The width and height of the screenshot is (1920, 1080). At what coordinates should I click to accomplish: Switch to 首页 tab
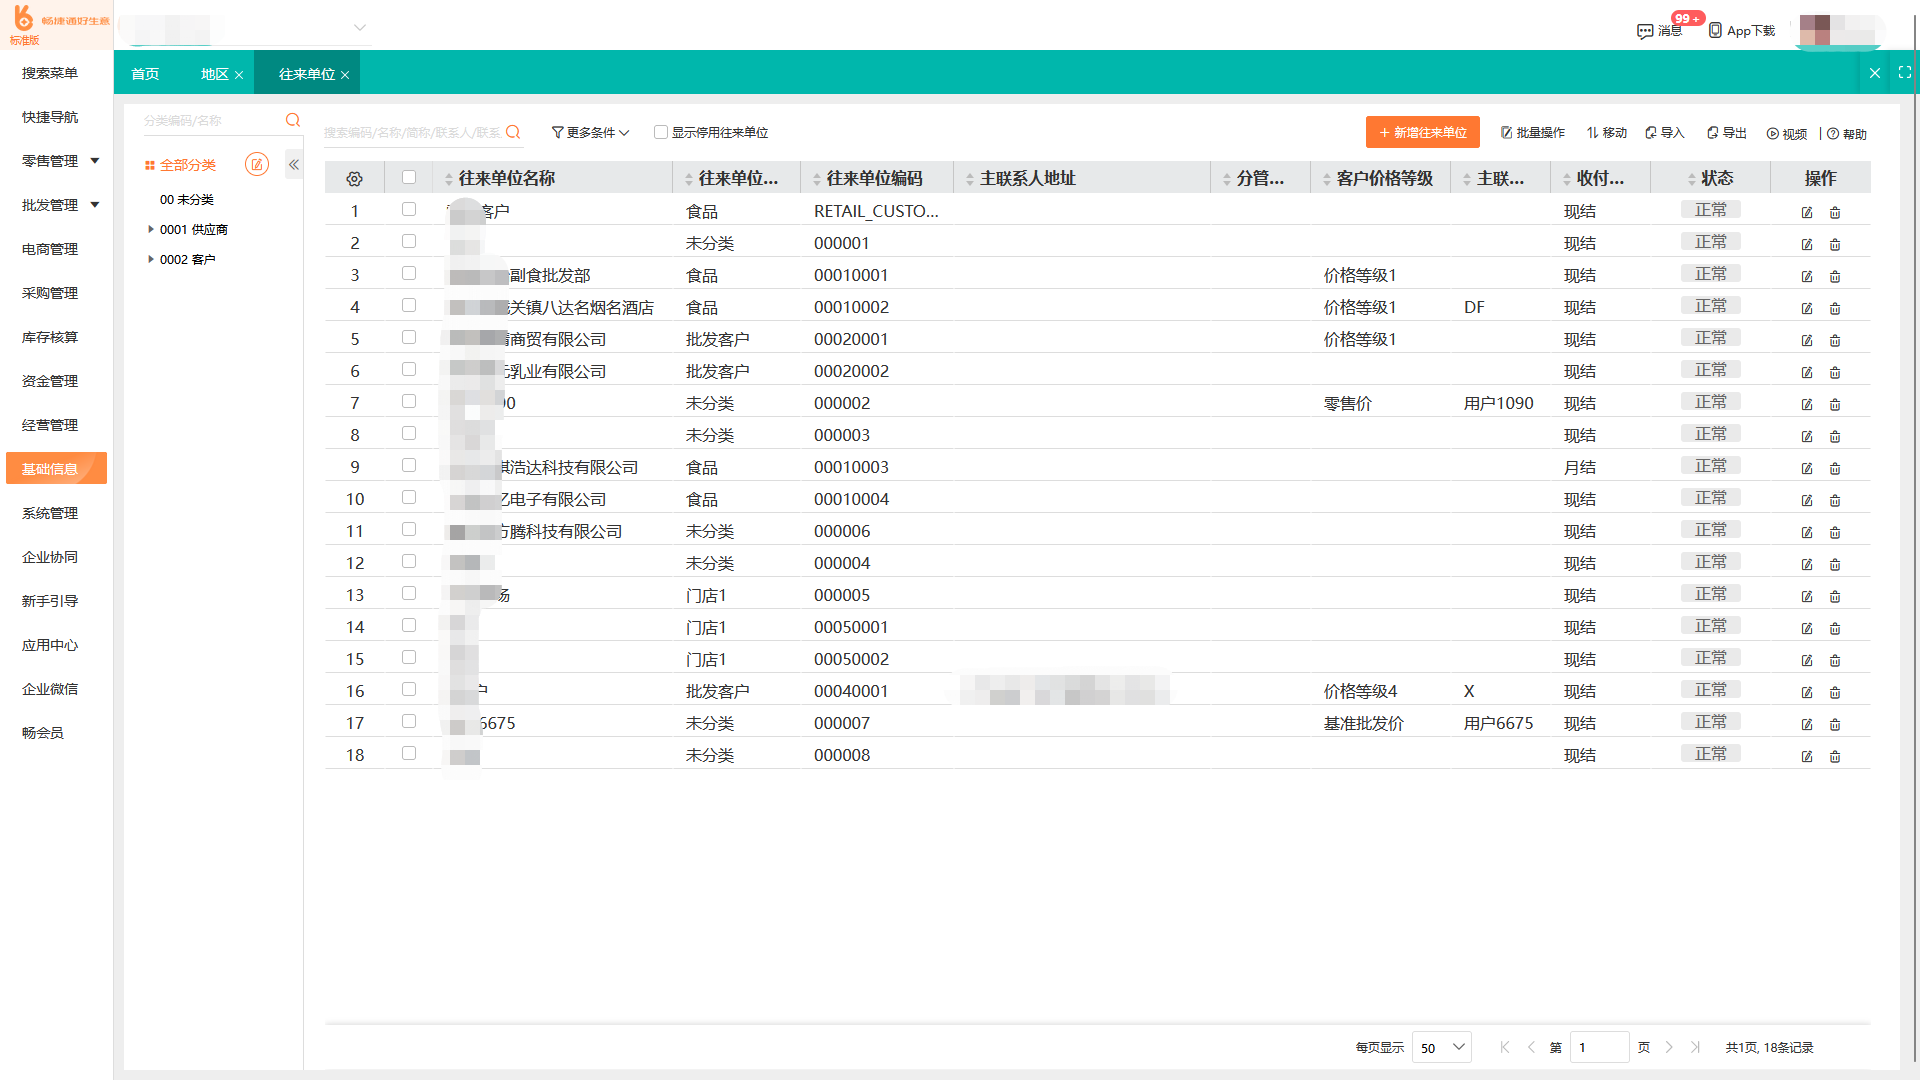(x=144, y=74)
